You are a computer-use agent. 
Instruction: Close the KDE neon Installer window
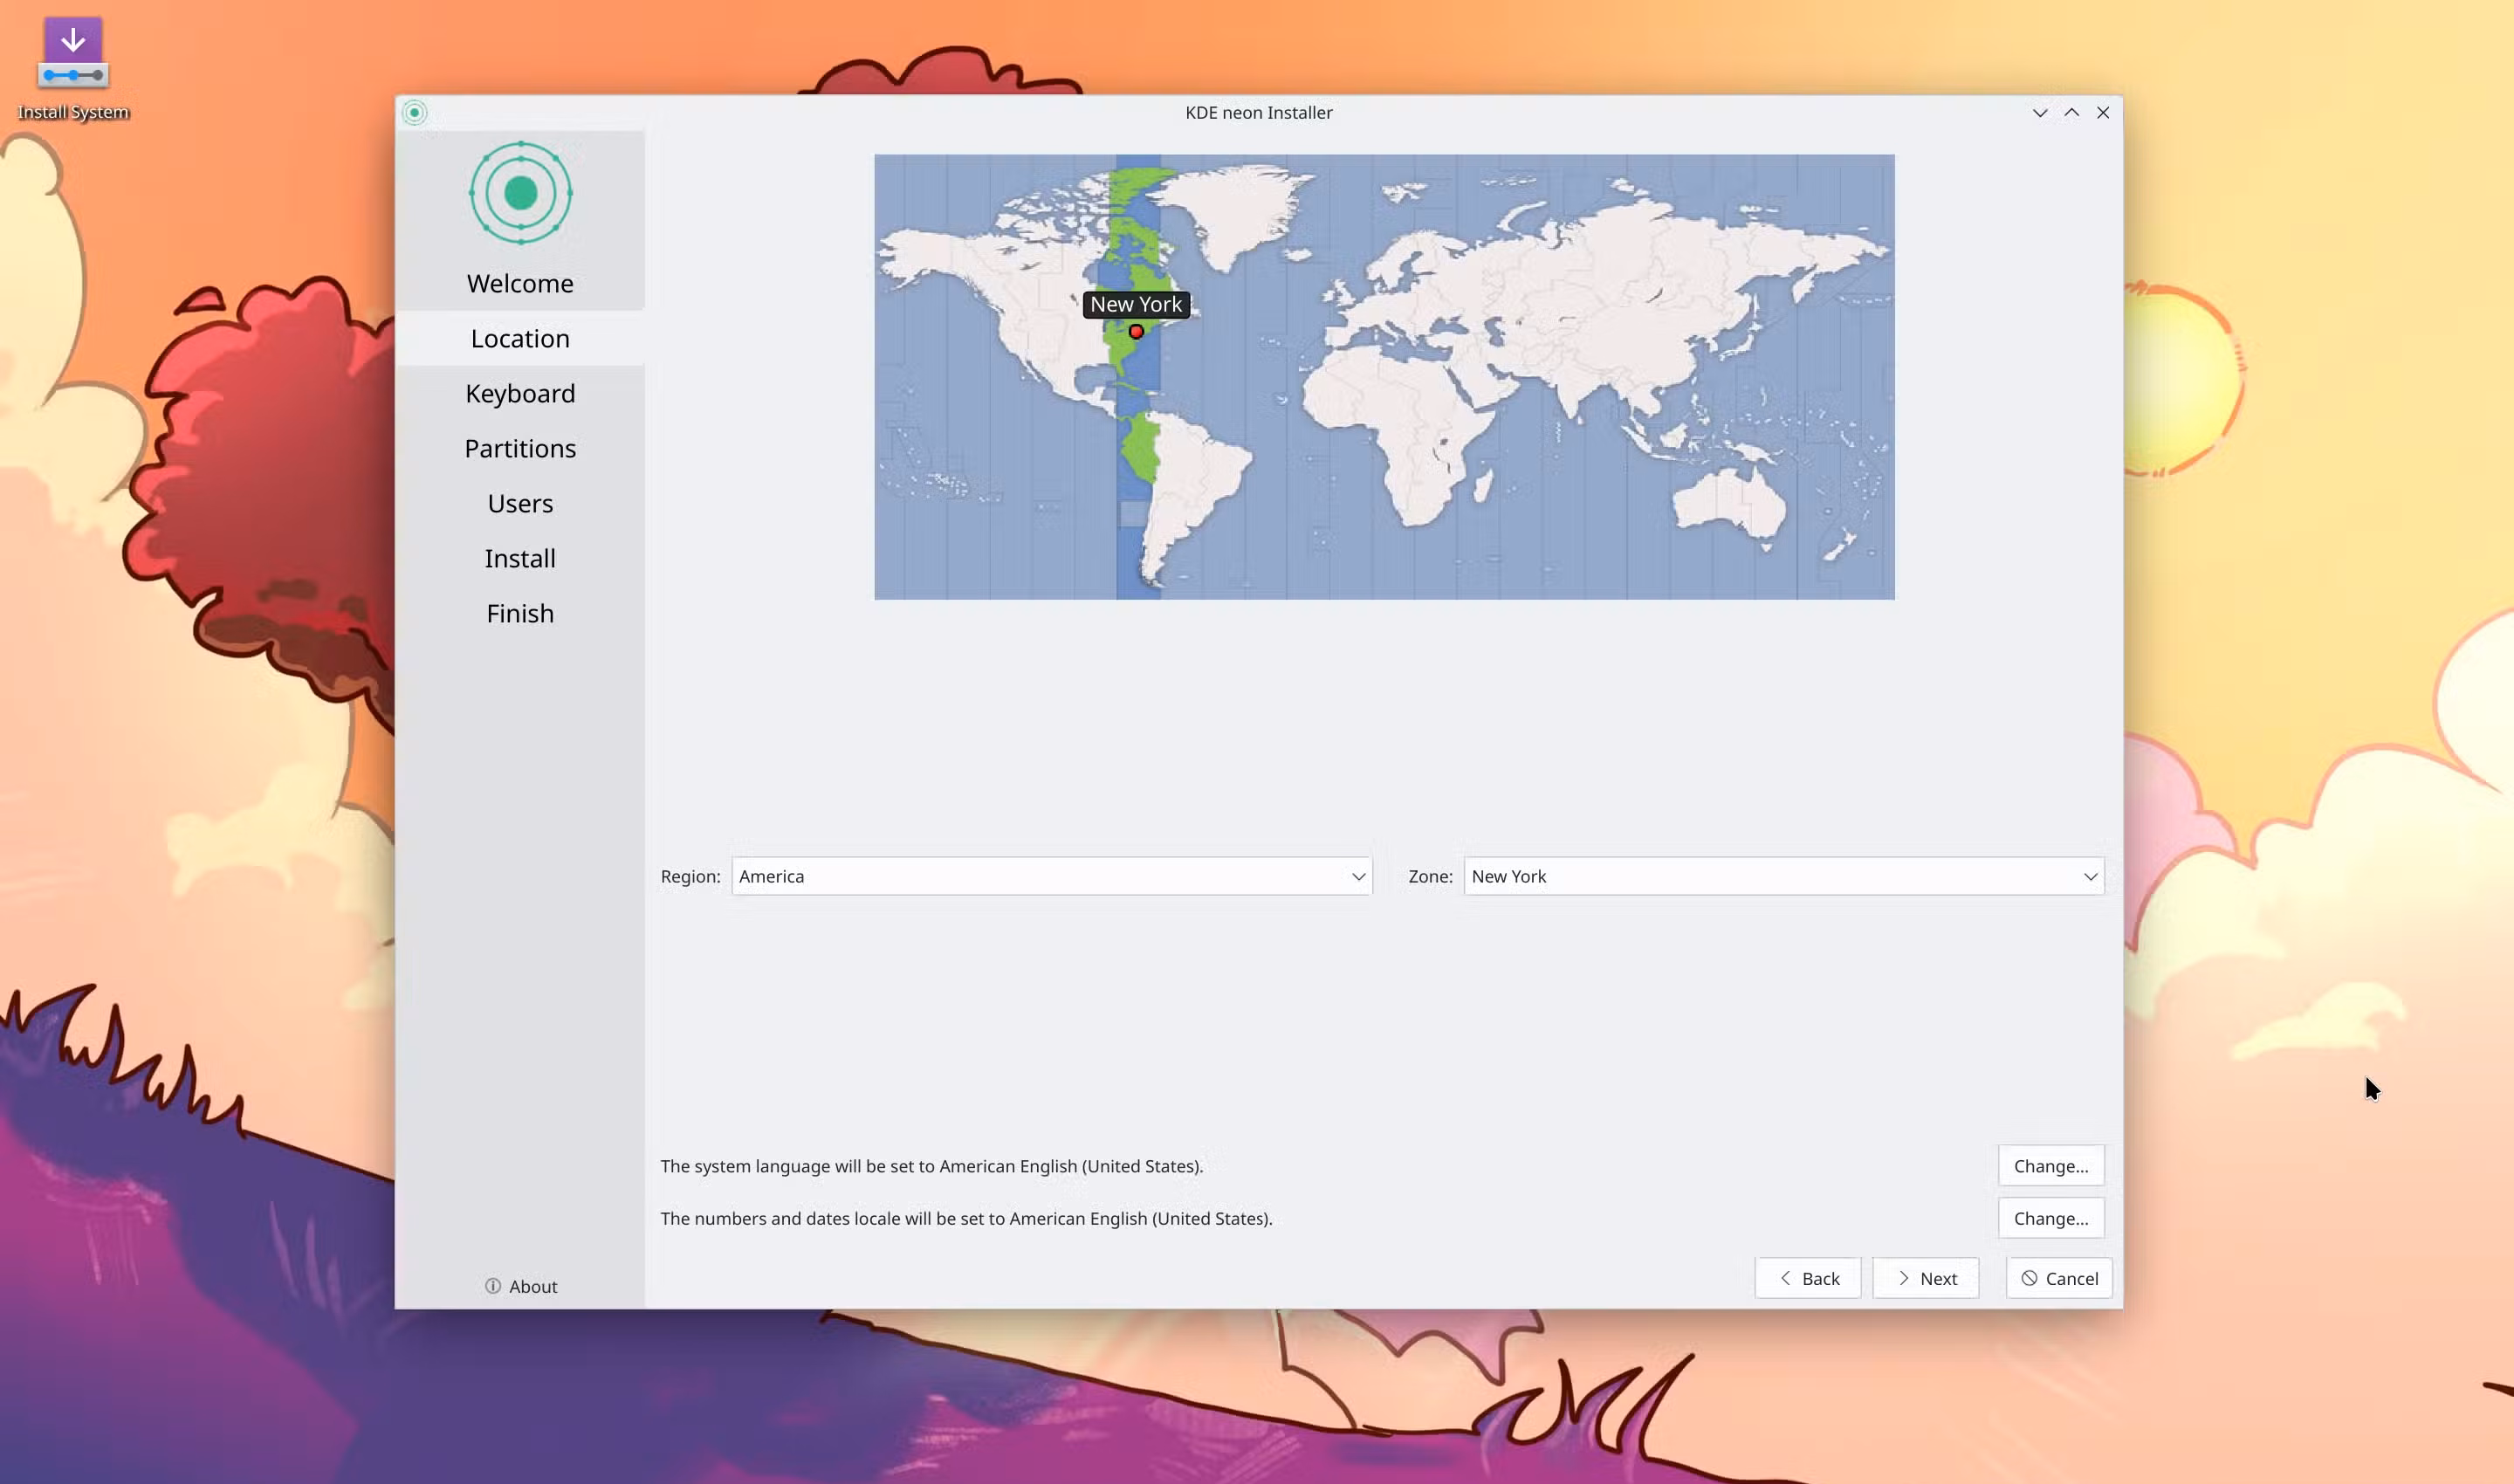(2103, 113)
